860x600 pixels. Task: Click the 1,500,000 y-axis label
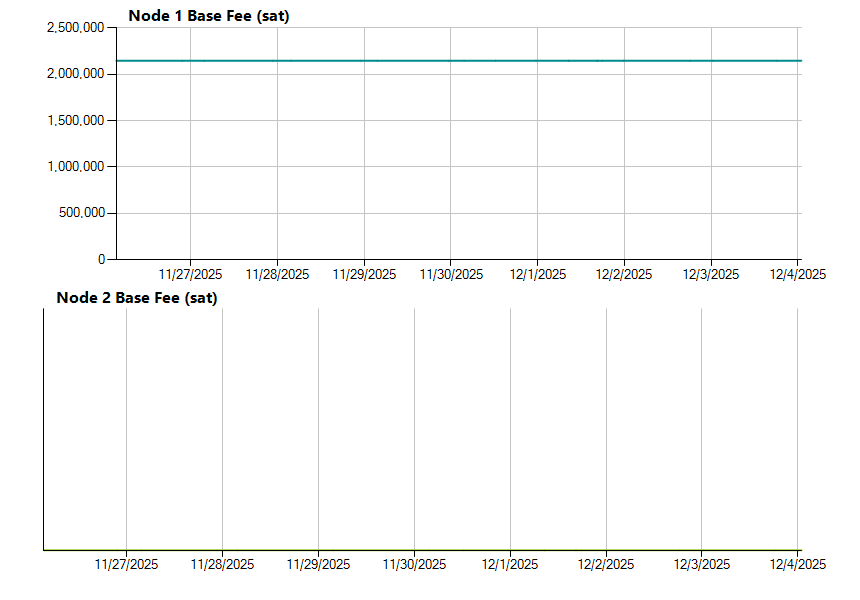[x=75, y=120]
